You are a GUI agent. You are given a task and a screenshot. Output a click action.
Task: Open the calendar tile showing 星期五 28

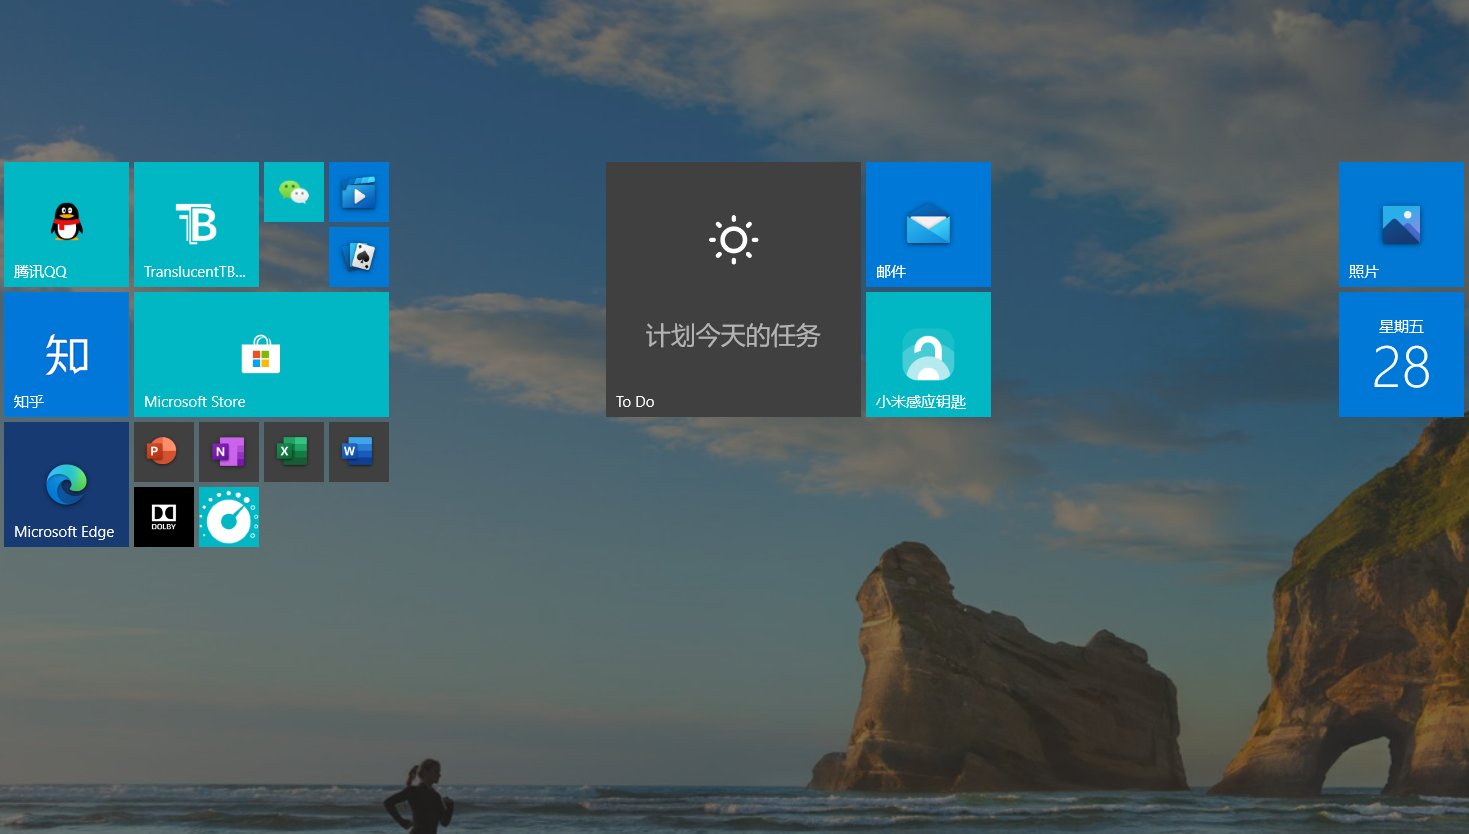tap(1400, 354)
